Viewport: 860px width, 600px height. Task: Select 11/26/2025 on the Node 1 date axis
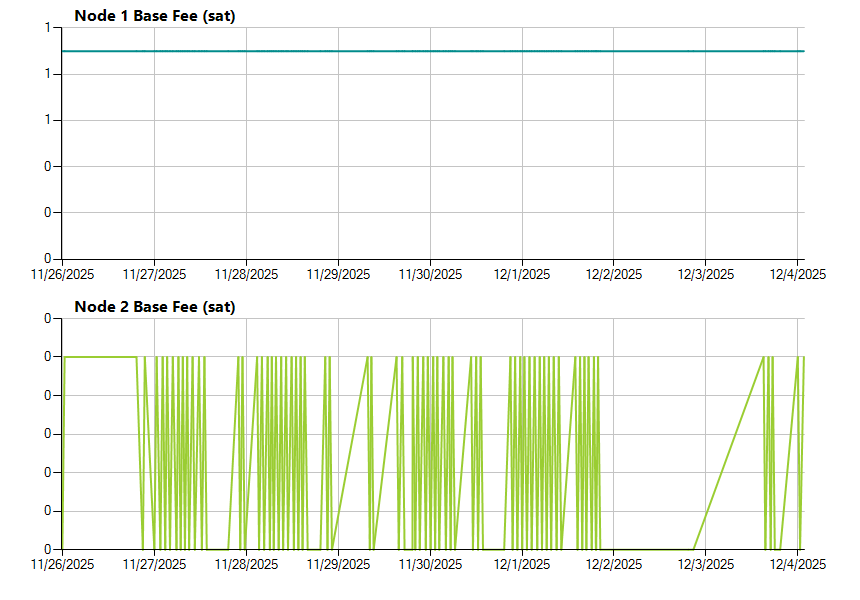tap(62, 274)
